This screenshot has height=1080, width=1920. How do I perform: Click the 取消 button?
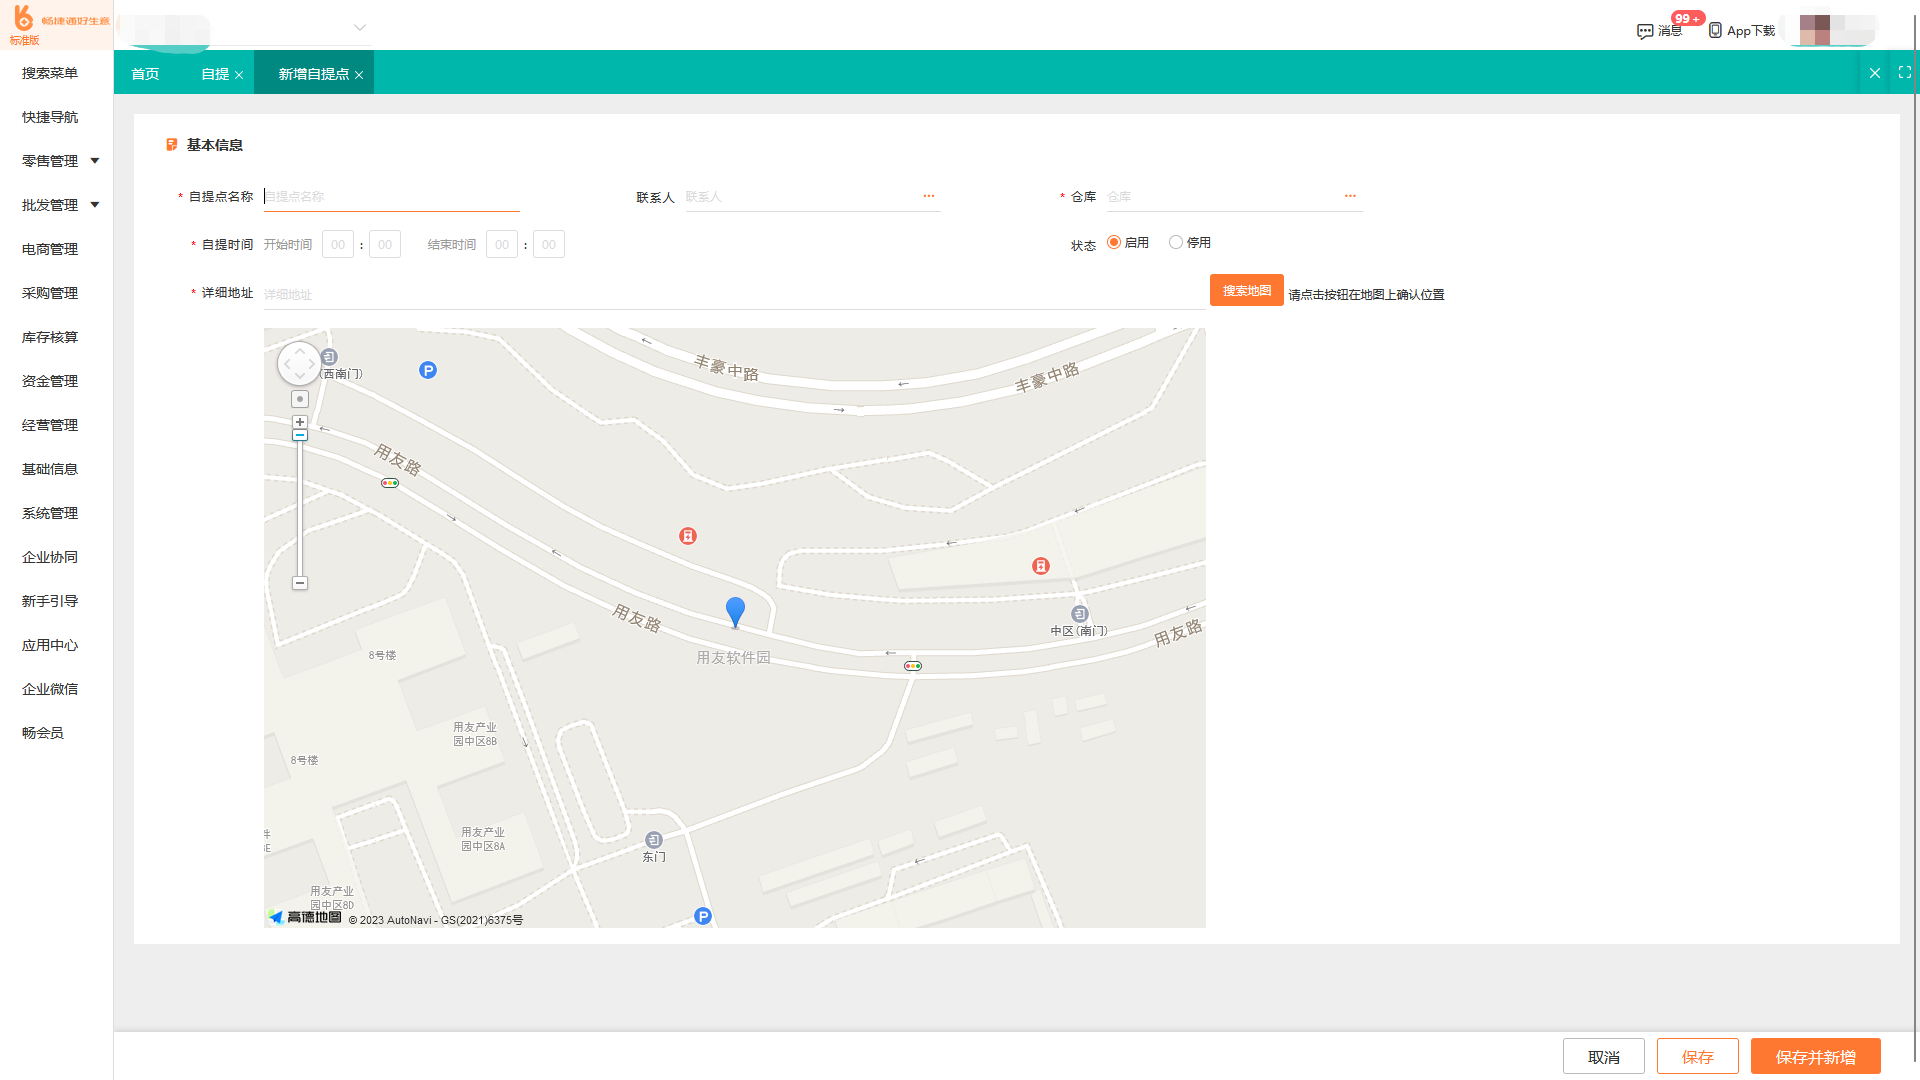tap(1605, 1054)
